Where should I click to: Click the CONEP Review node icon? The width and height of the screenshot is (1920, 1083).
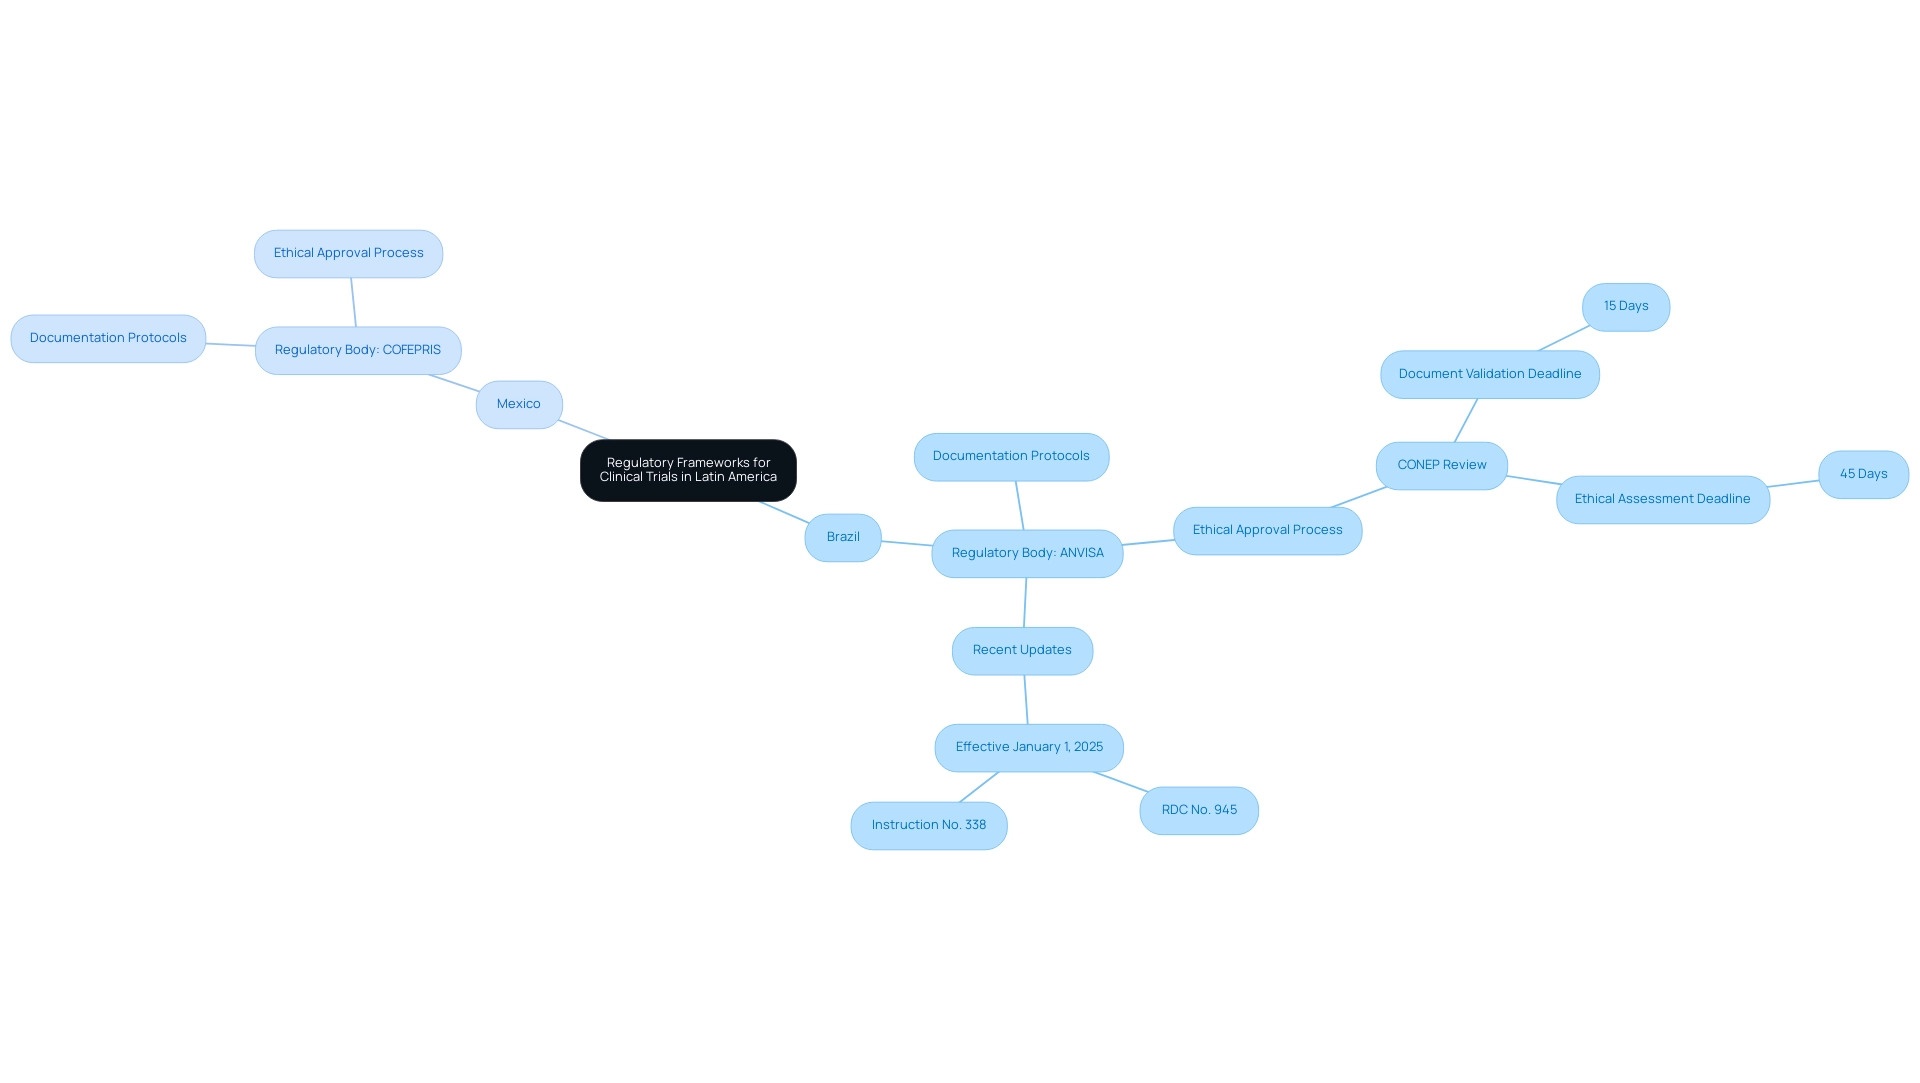pos(1443,464)
